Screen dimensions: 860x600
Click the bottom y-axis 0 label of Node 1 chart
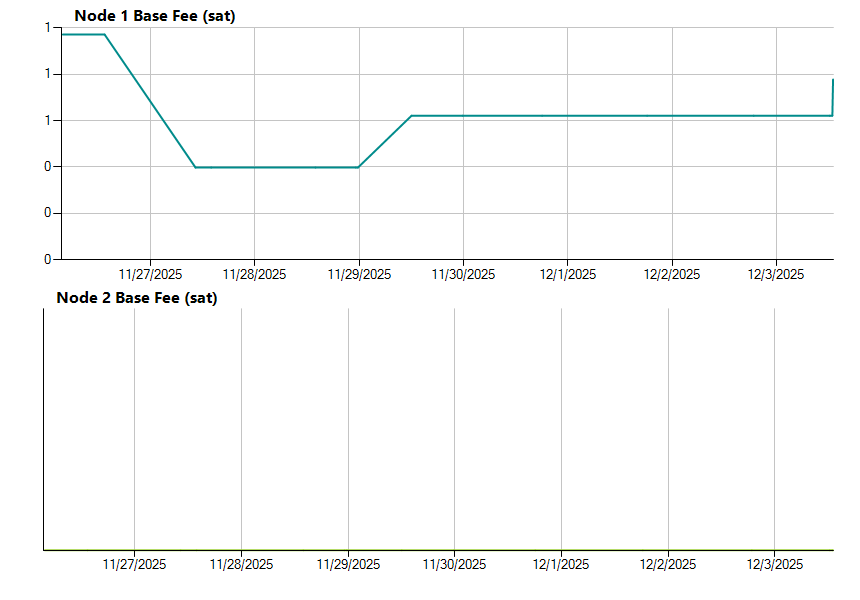(x=46, y=259)
